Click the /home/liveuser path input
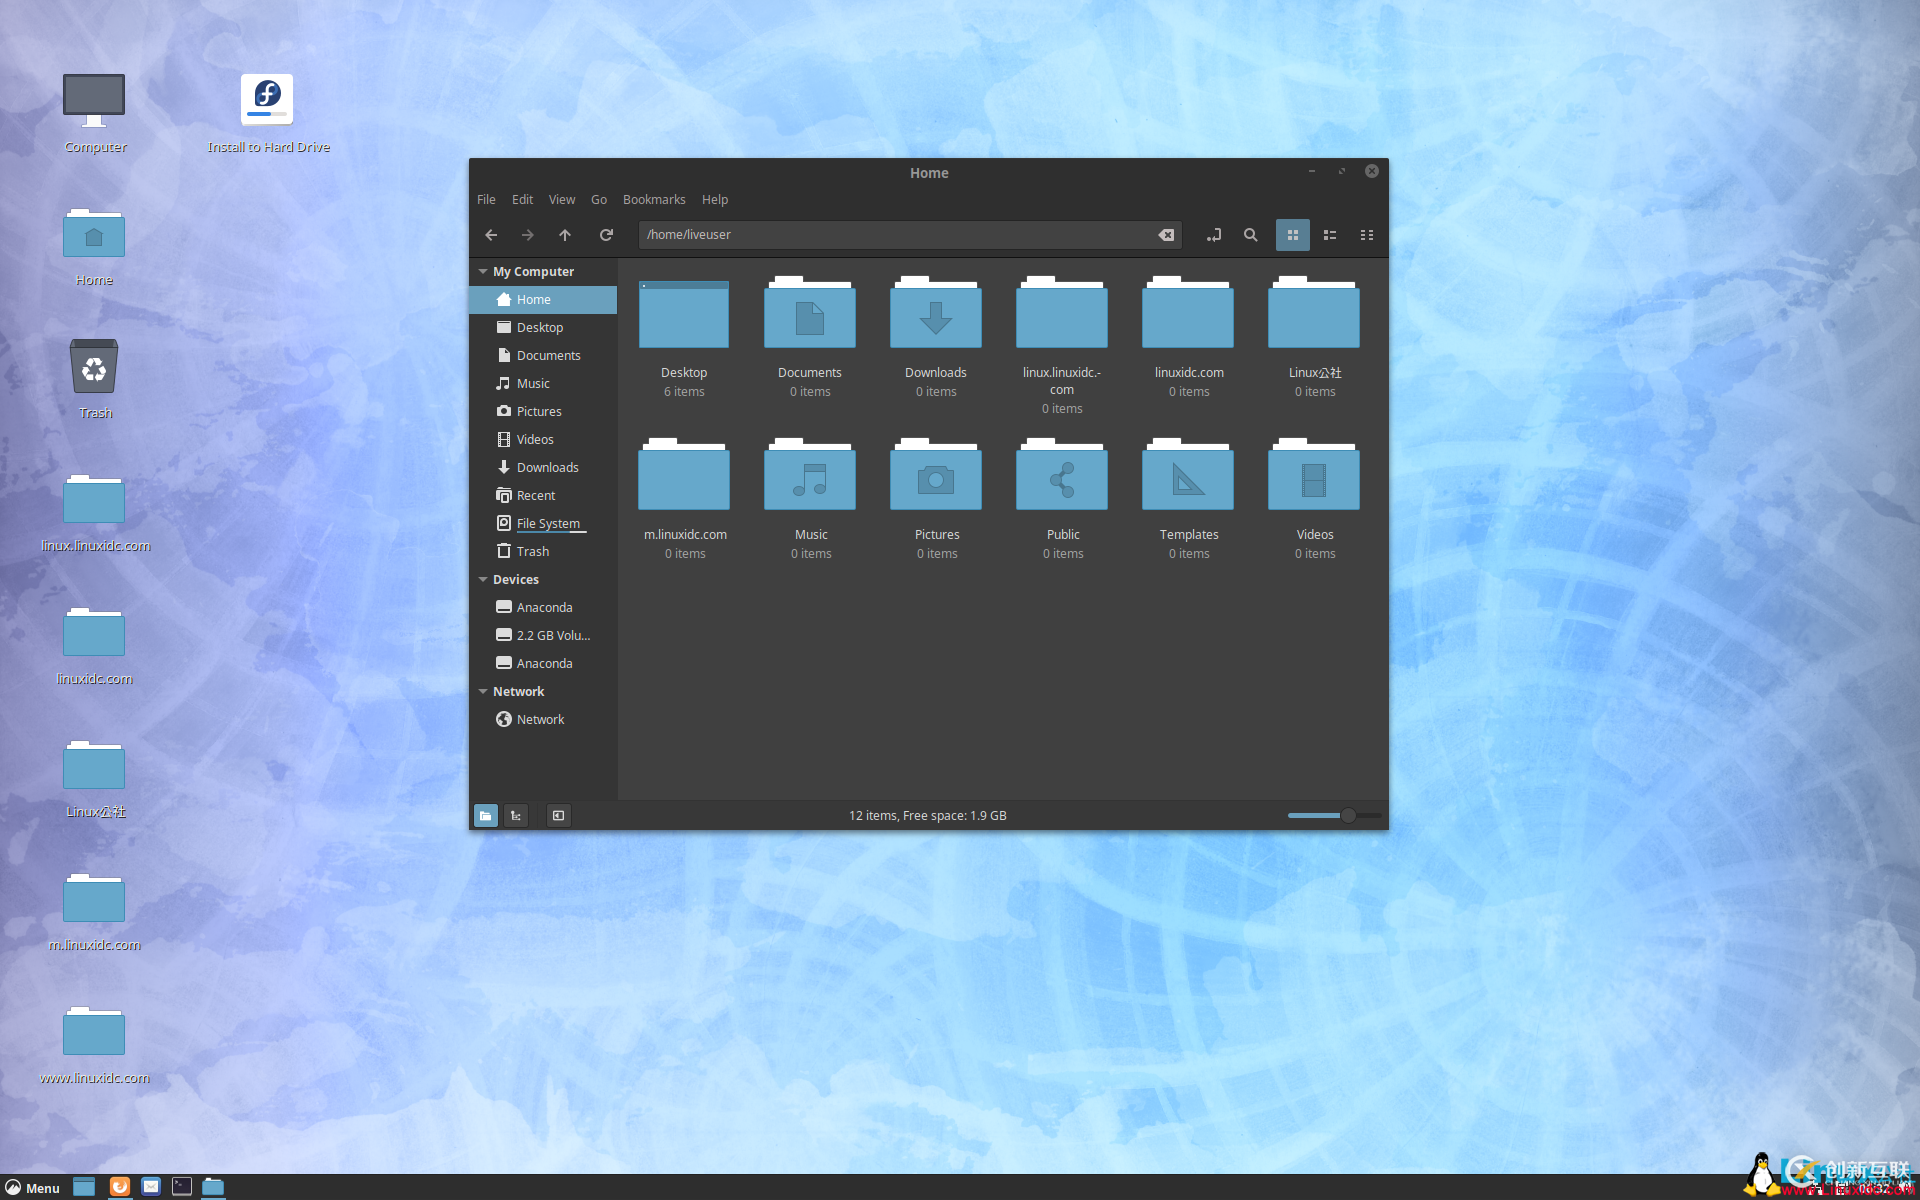This screenshot has width=1920, height=1200. pyautogui.click(x=911, y=234)
